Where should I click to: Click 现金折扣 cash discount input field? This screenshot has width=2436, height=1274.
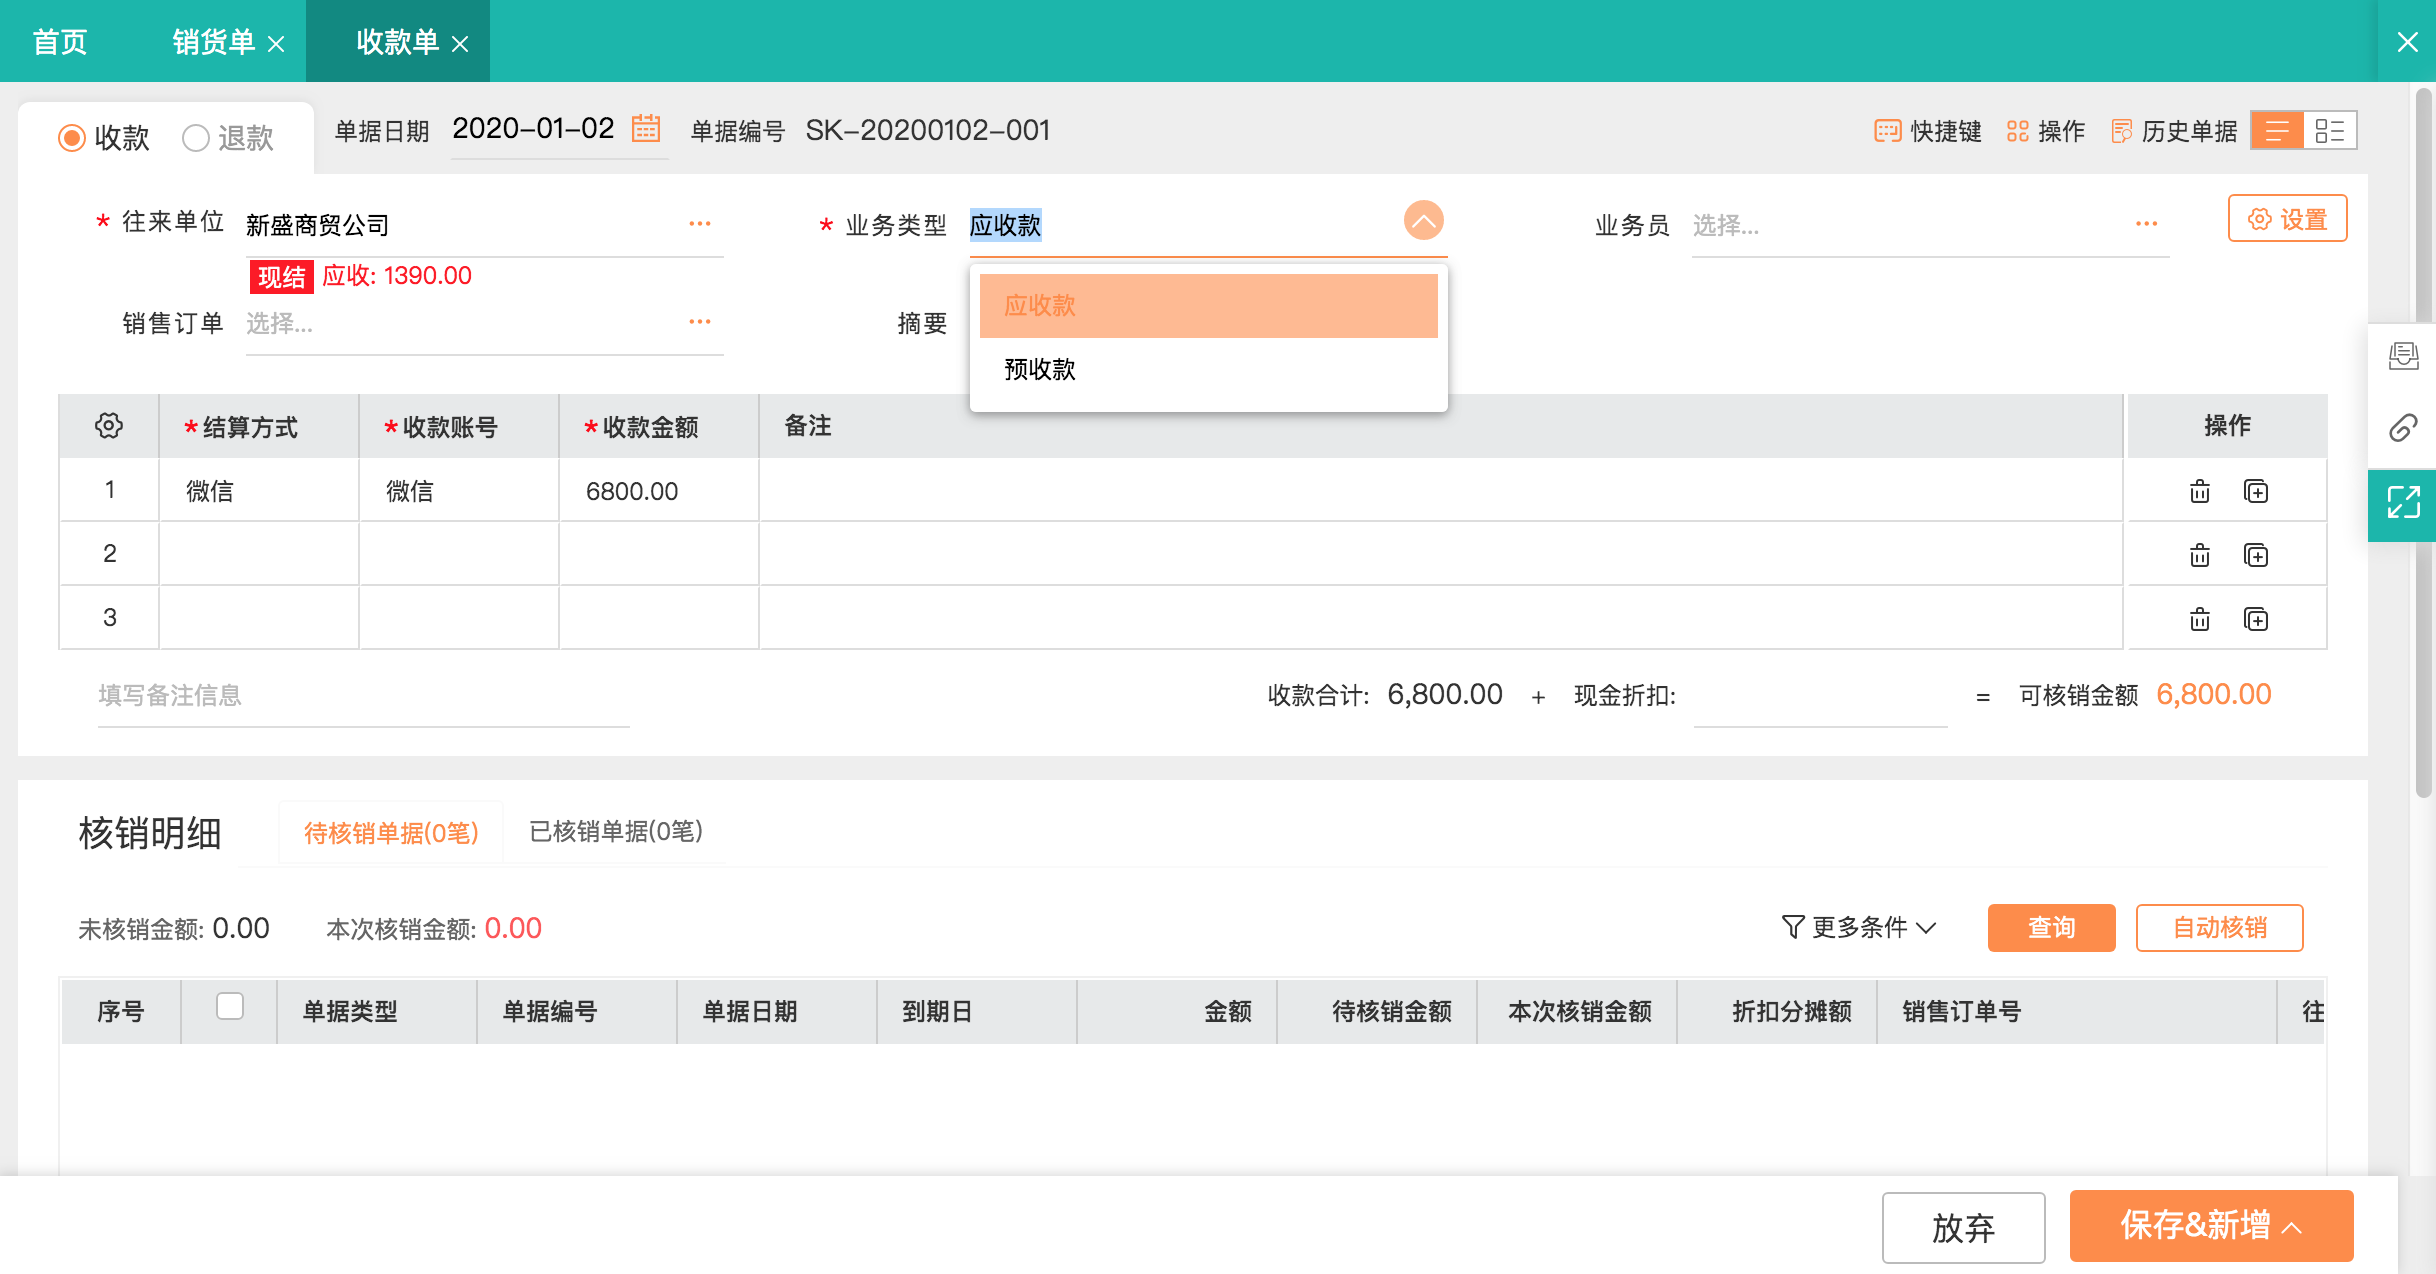(x=1804, y=694)
